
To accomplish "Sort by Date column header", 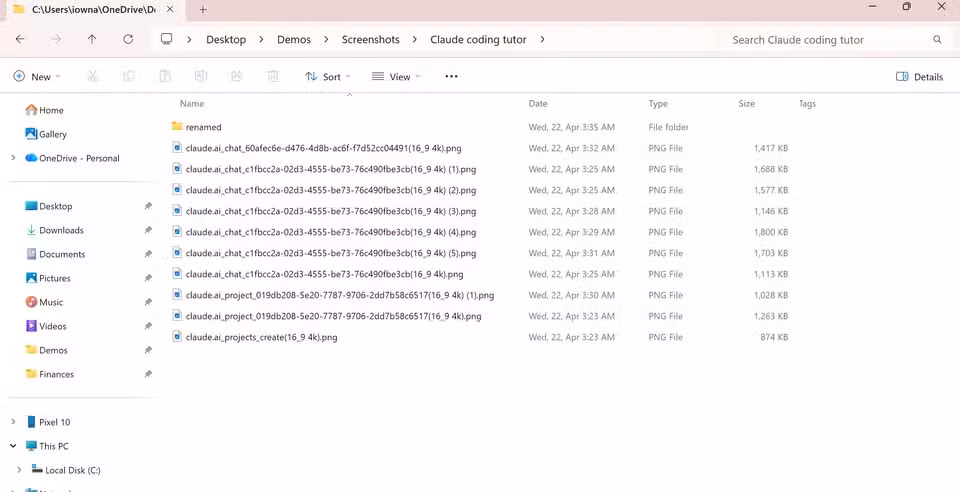I will coord(538,104).
